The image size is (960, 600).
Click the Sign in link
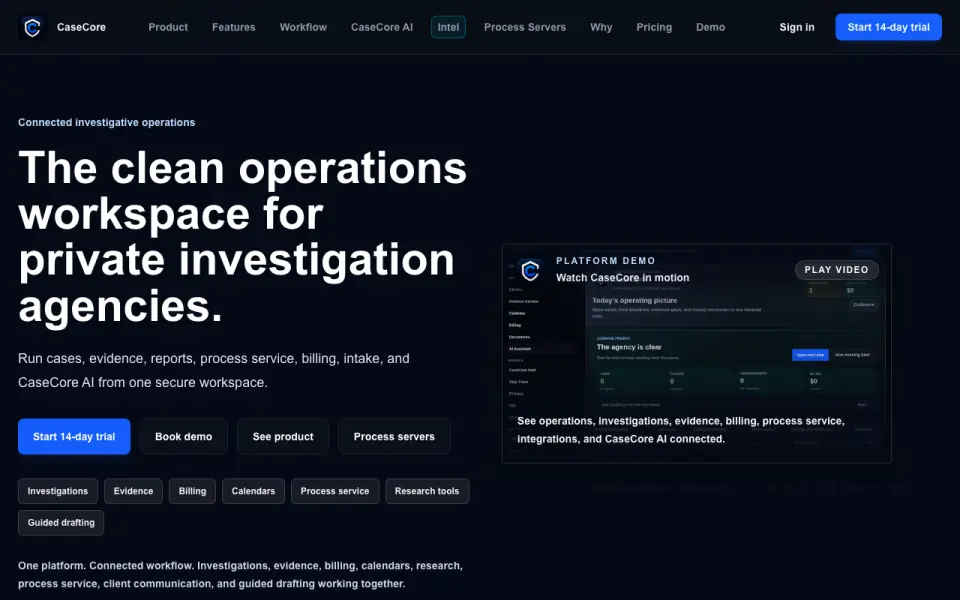797,28
